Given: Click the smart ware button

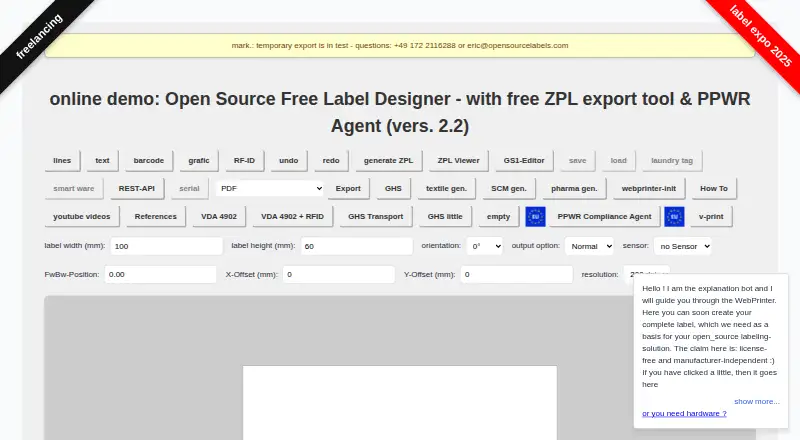Looking at the screenshot, I should point(74,188).
